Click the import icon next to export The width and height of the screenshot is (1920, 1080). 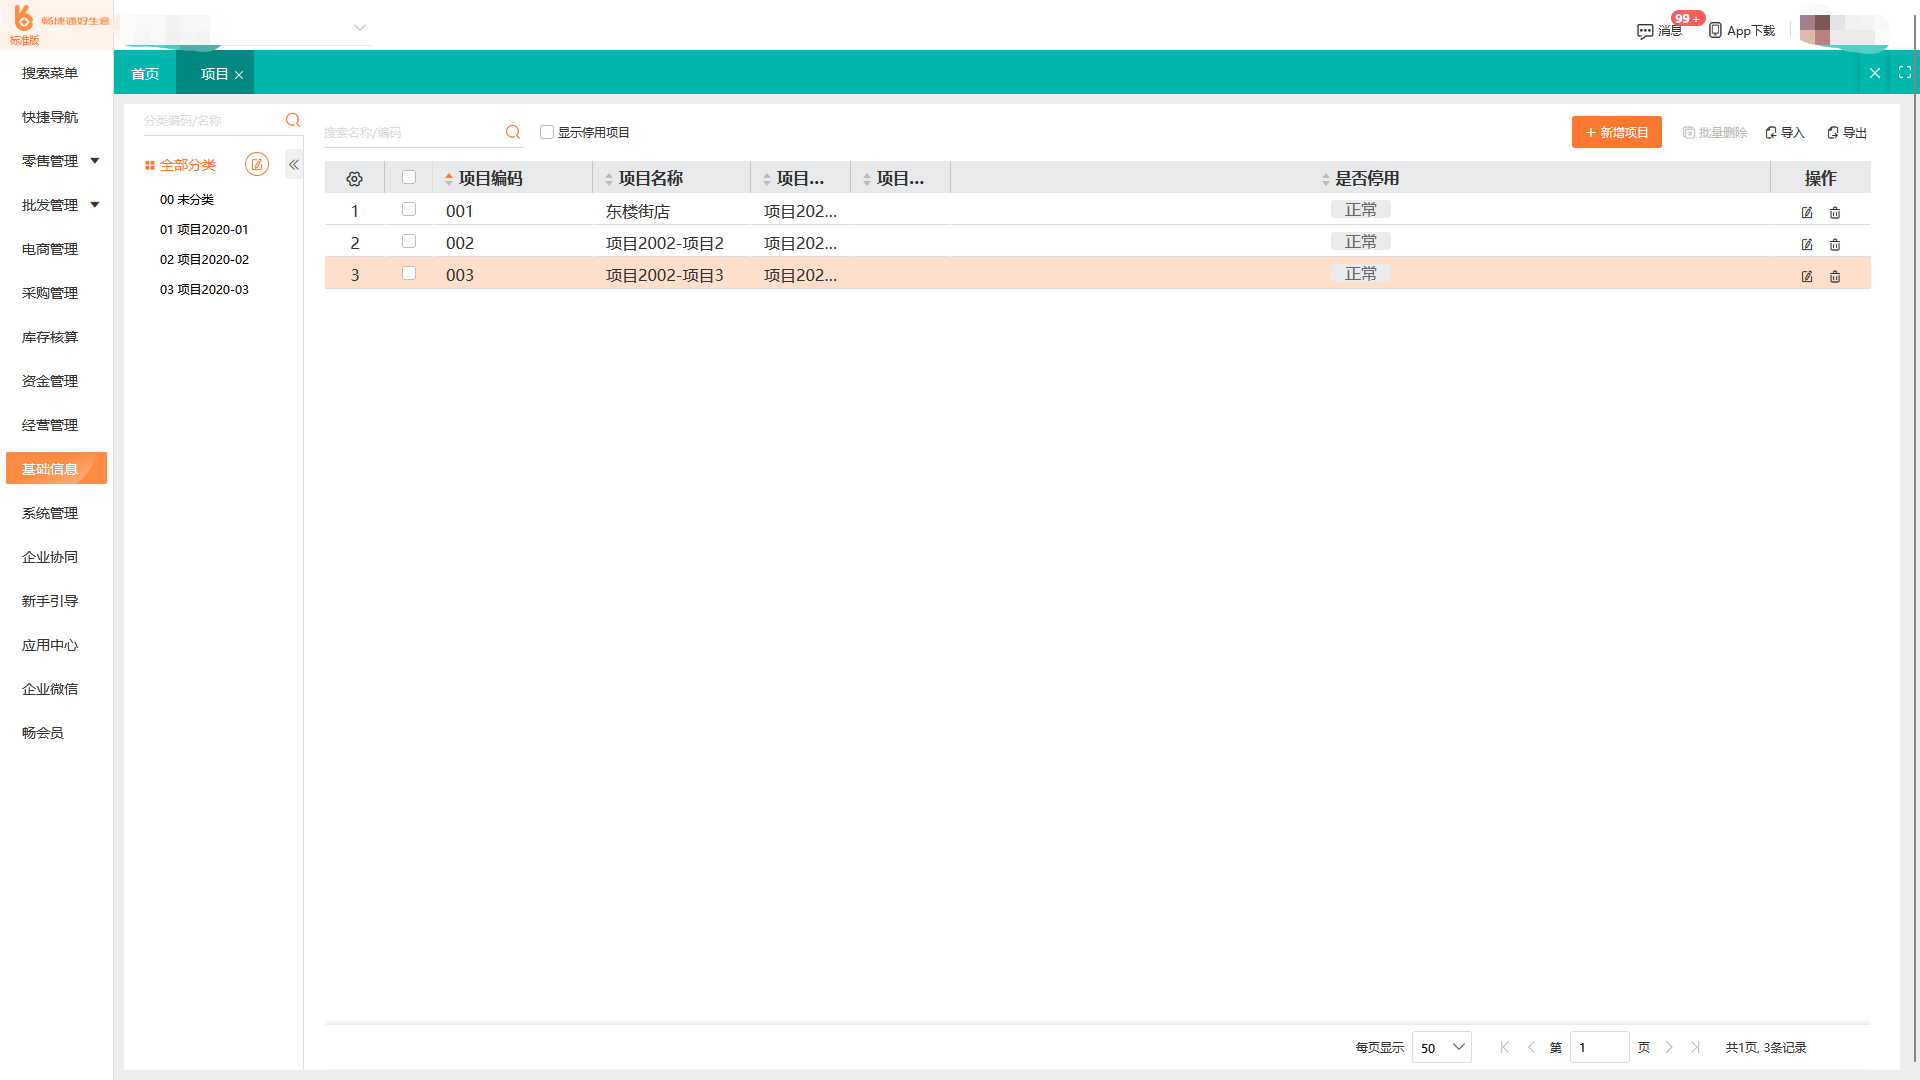[1784, 132]
